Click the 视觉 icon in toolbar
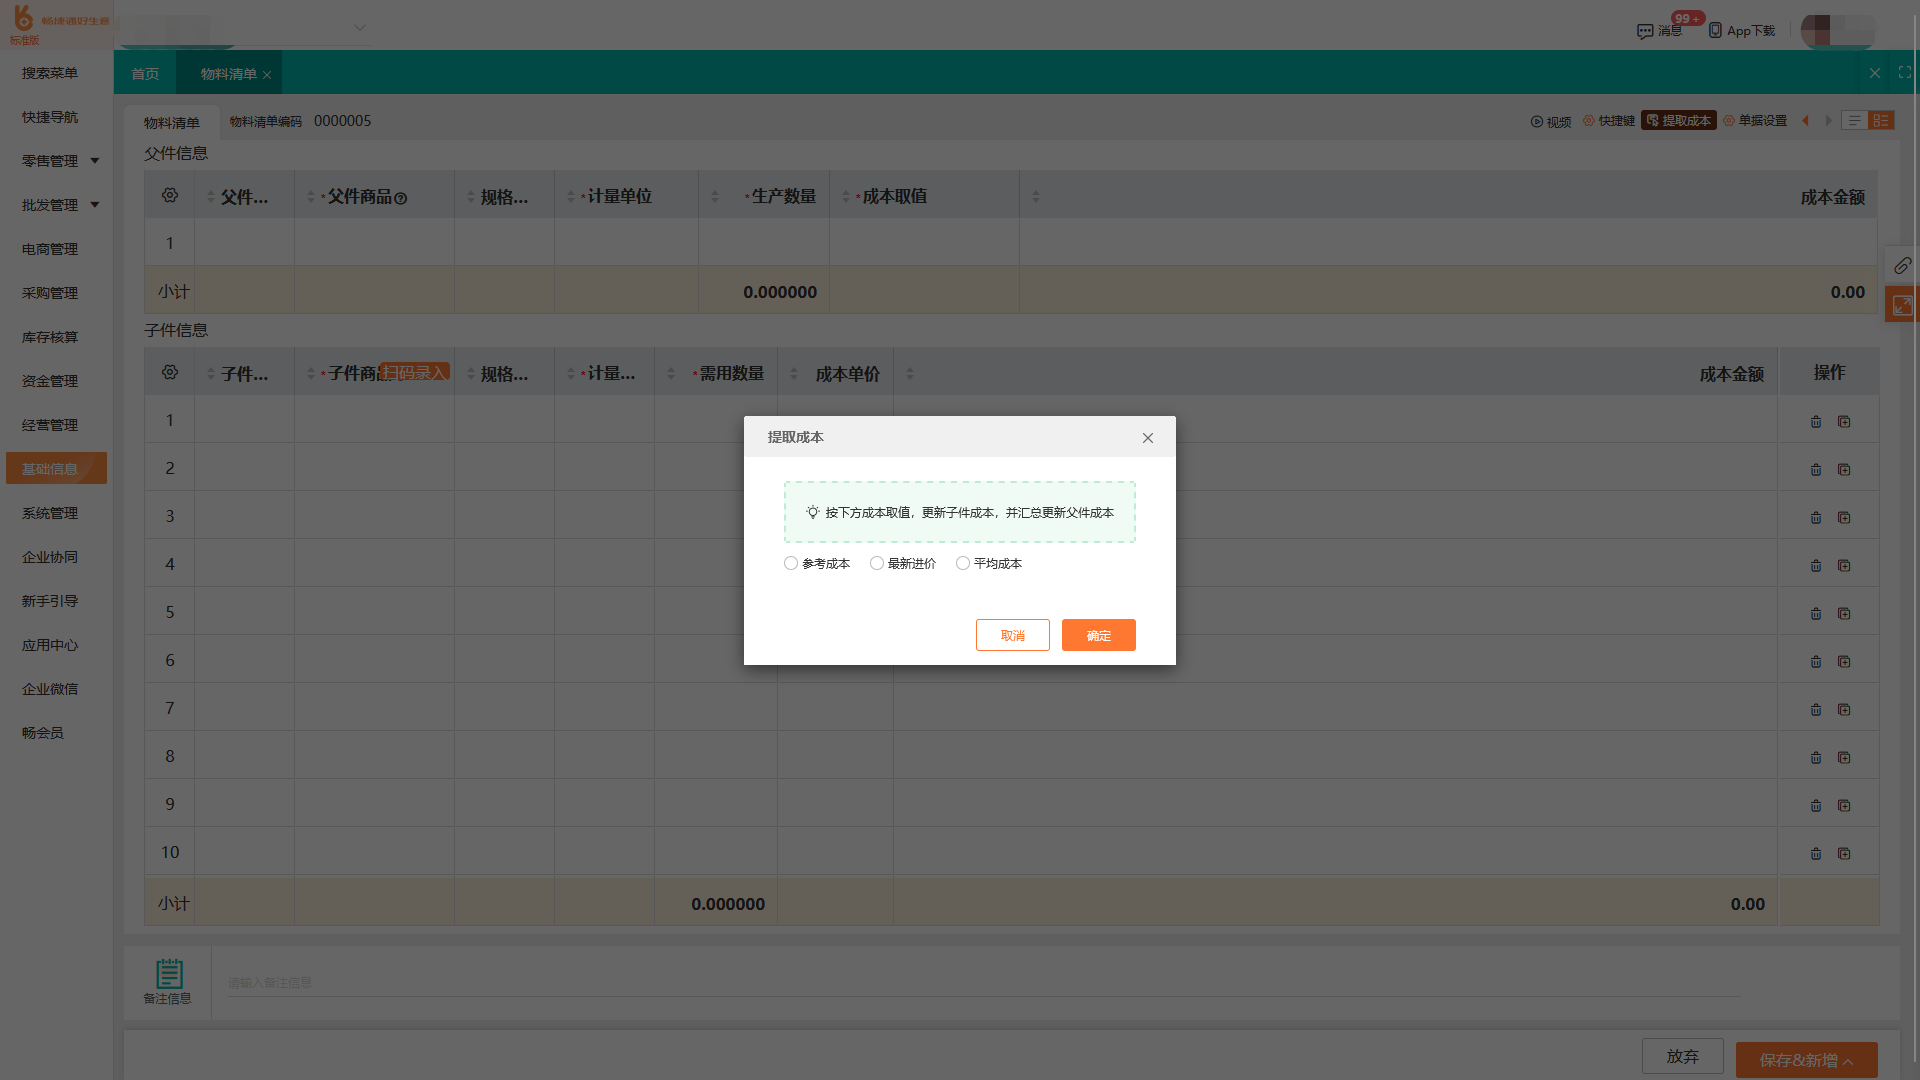 pyautogui.click(x=1549, y=121)
